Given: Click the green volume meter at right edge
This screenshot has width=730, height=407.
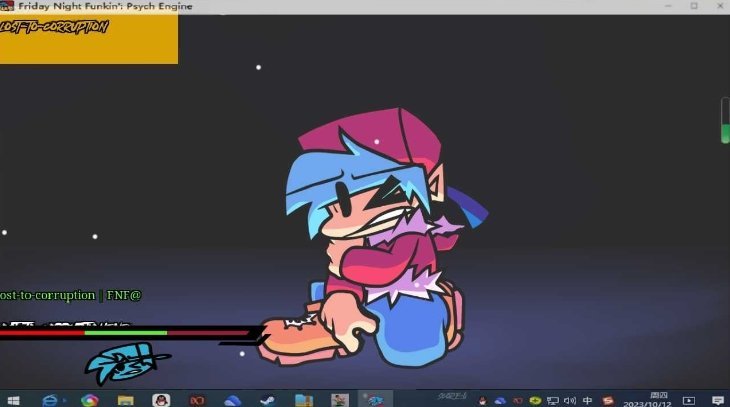Looking at the screenshot, I should (725, 121).
